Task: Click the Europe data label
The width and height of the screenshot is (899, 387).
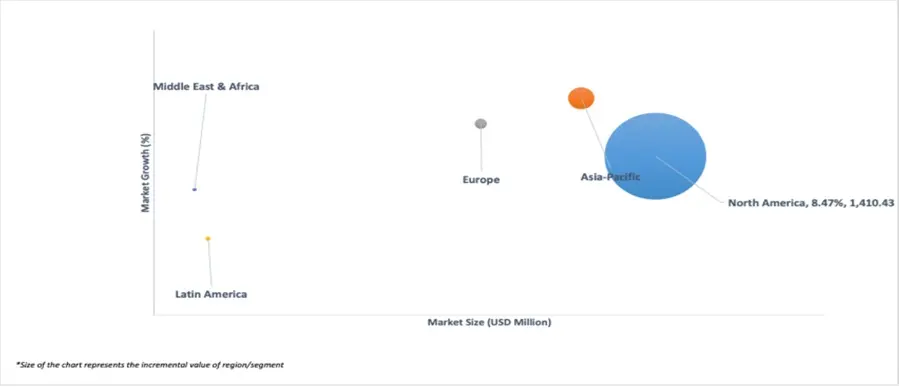Action: (481, 180)
